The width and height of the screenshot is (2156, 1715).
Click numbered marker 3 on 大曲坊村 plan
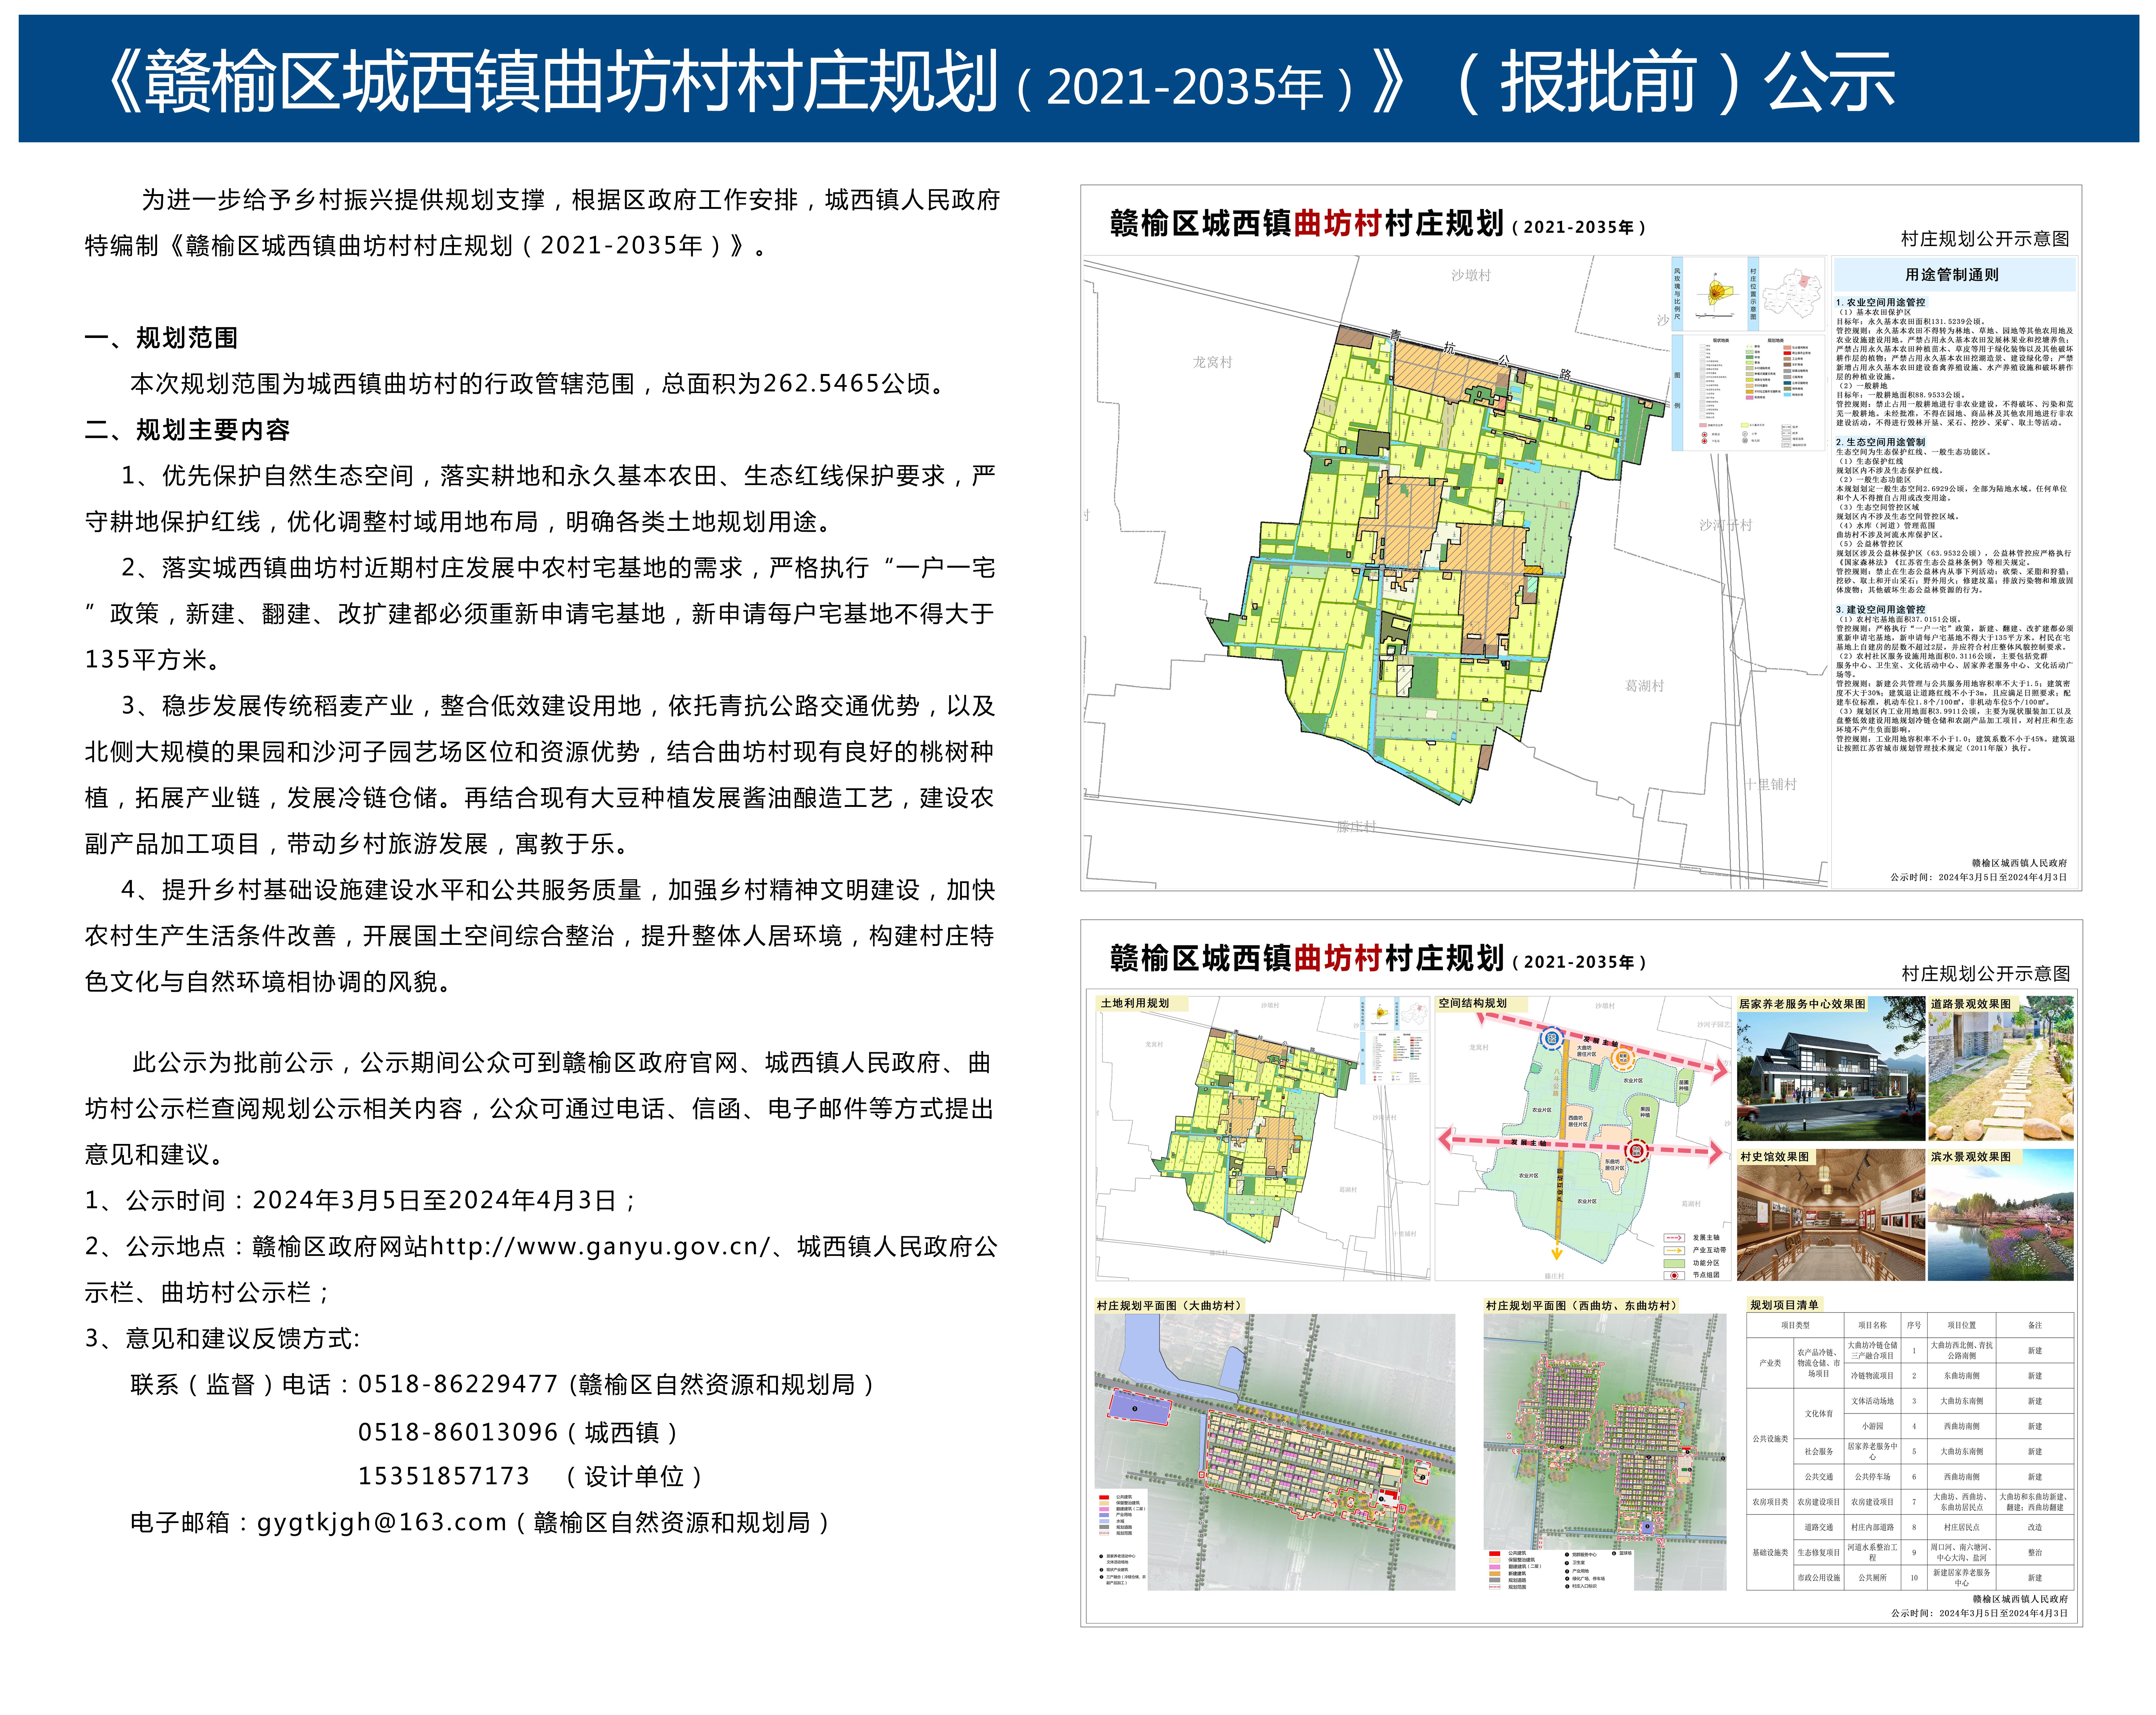point(1135,1409)
